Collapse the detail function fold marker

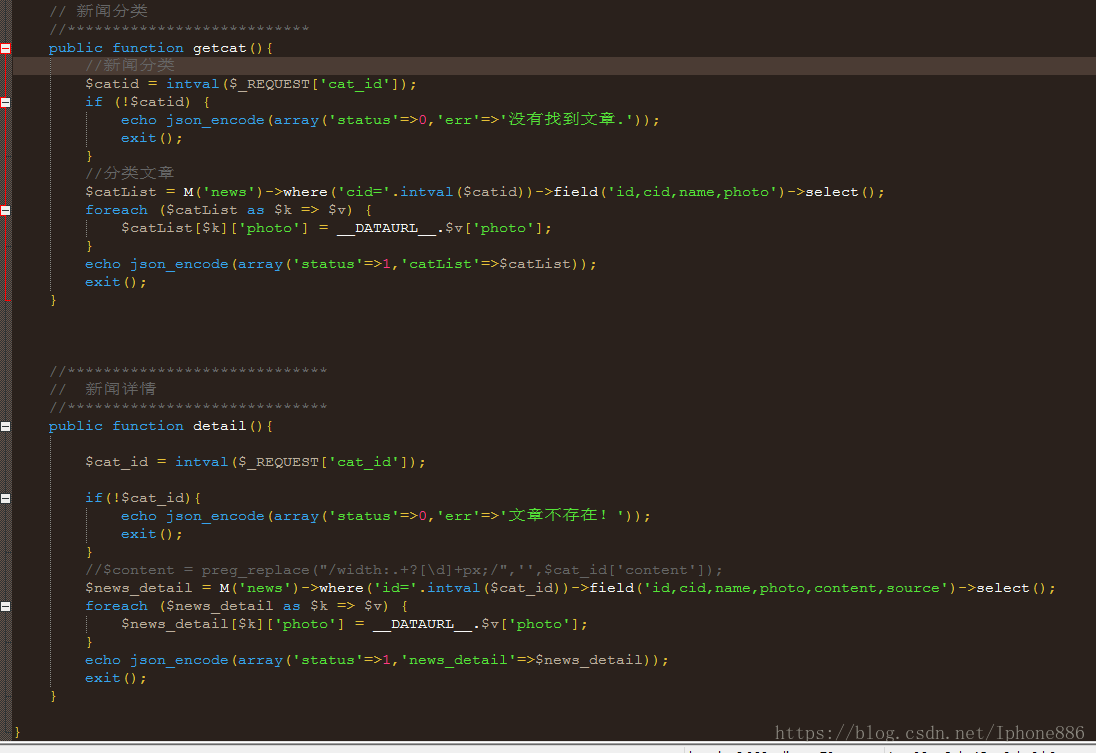[6, 426]
